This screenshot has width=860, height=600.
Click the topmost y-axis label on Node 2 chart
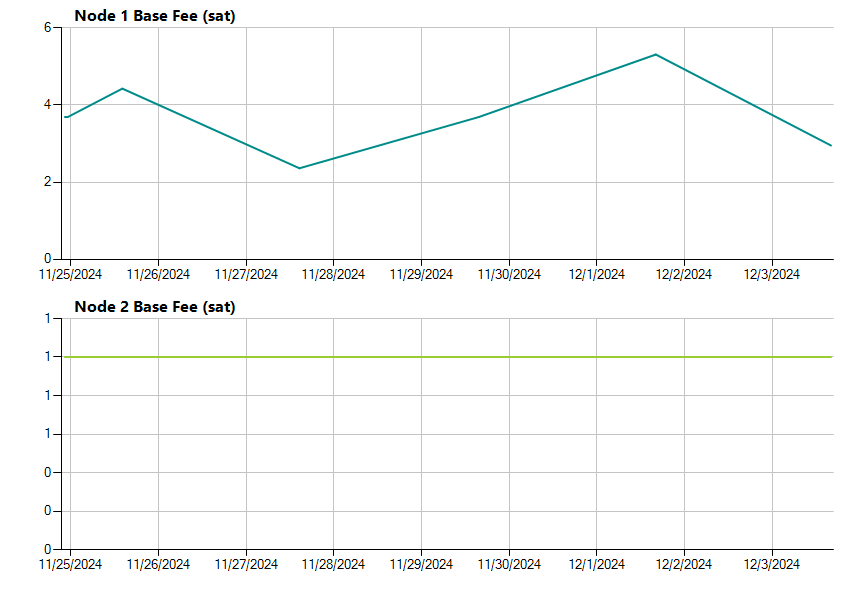point(46,318)
